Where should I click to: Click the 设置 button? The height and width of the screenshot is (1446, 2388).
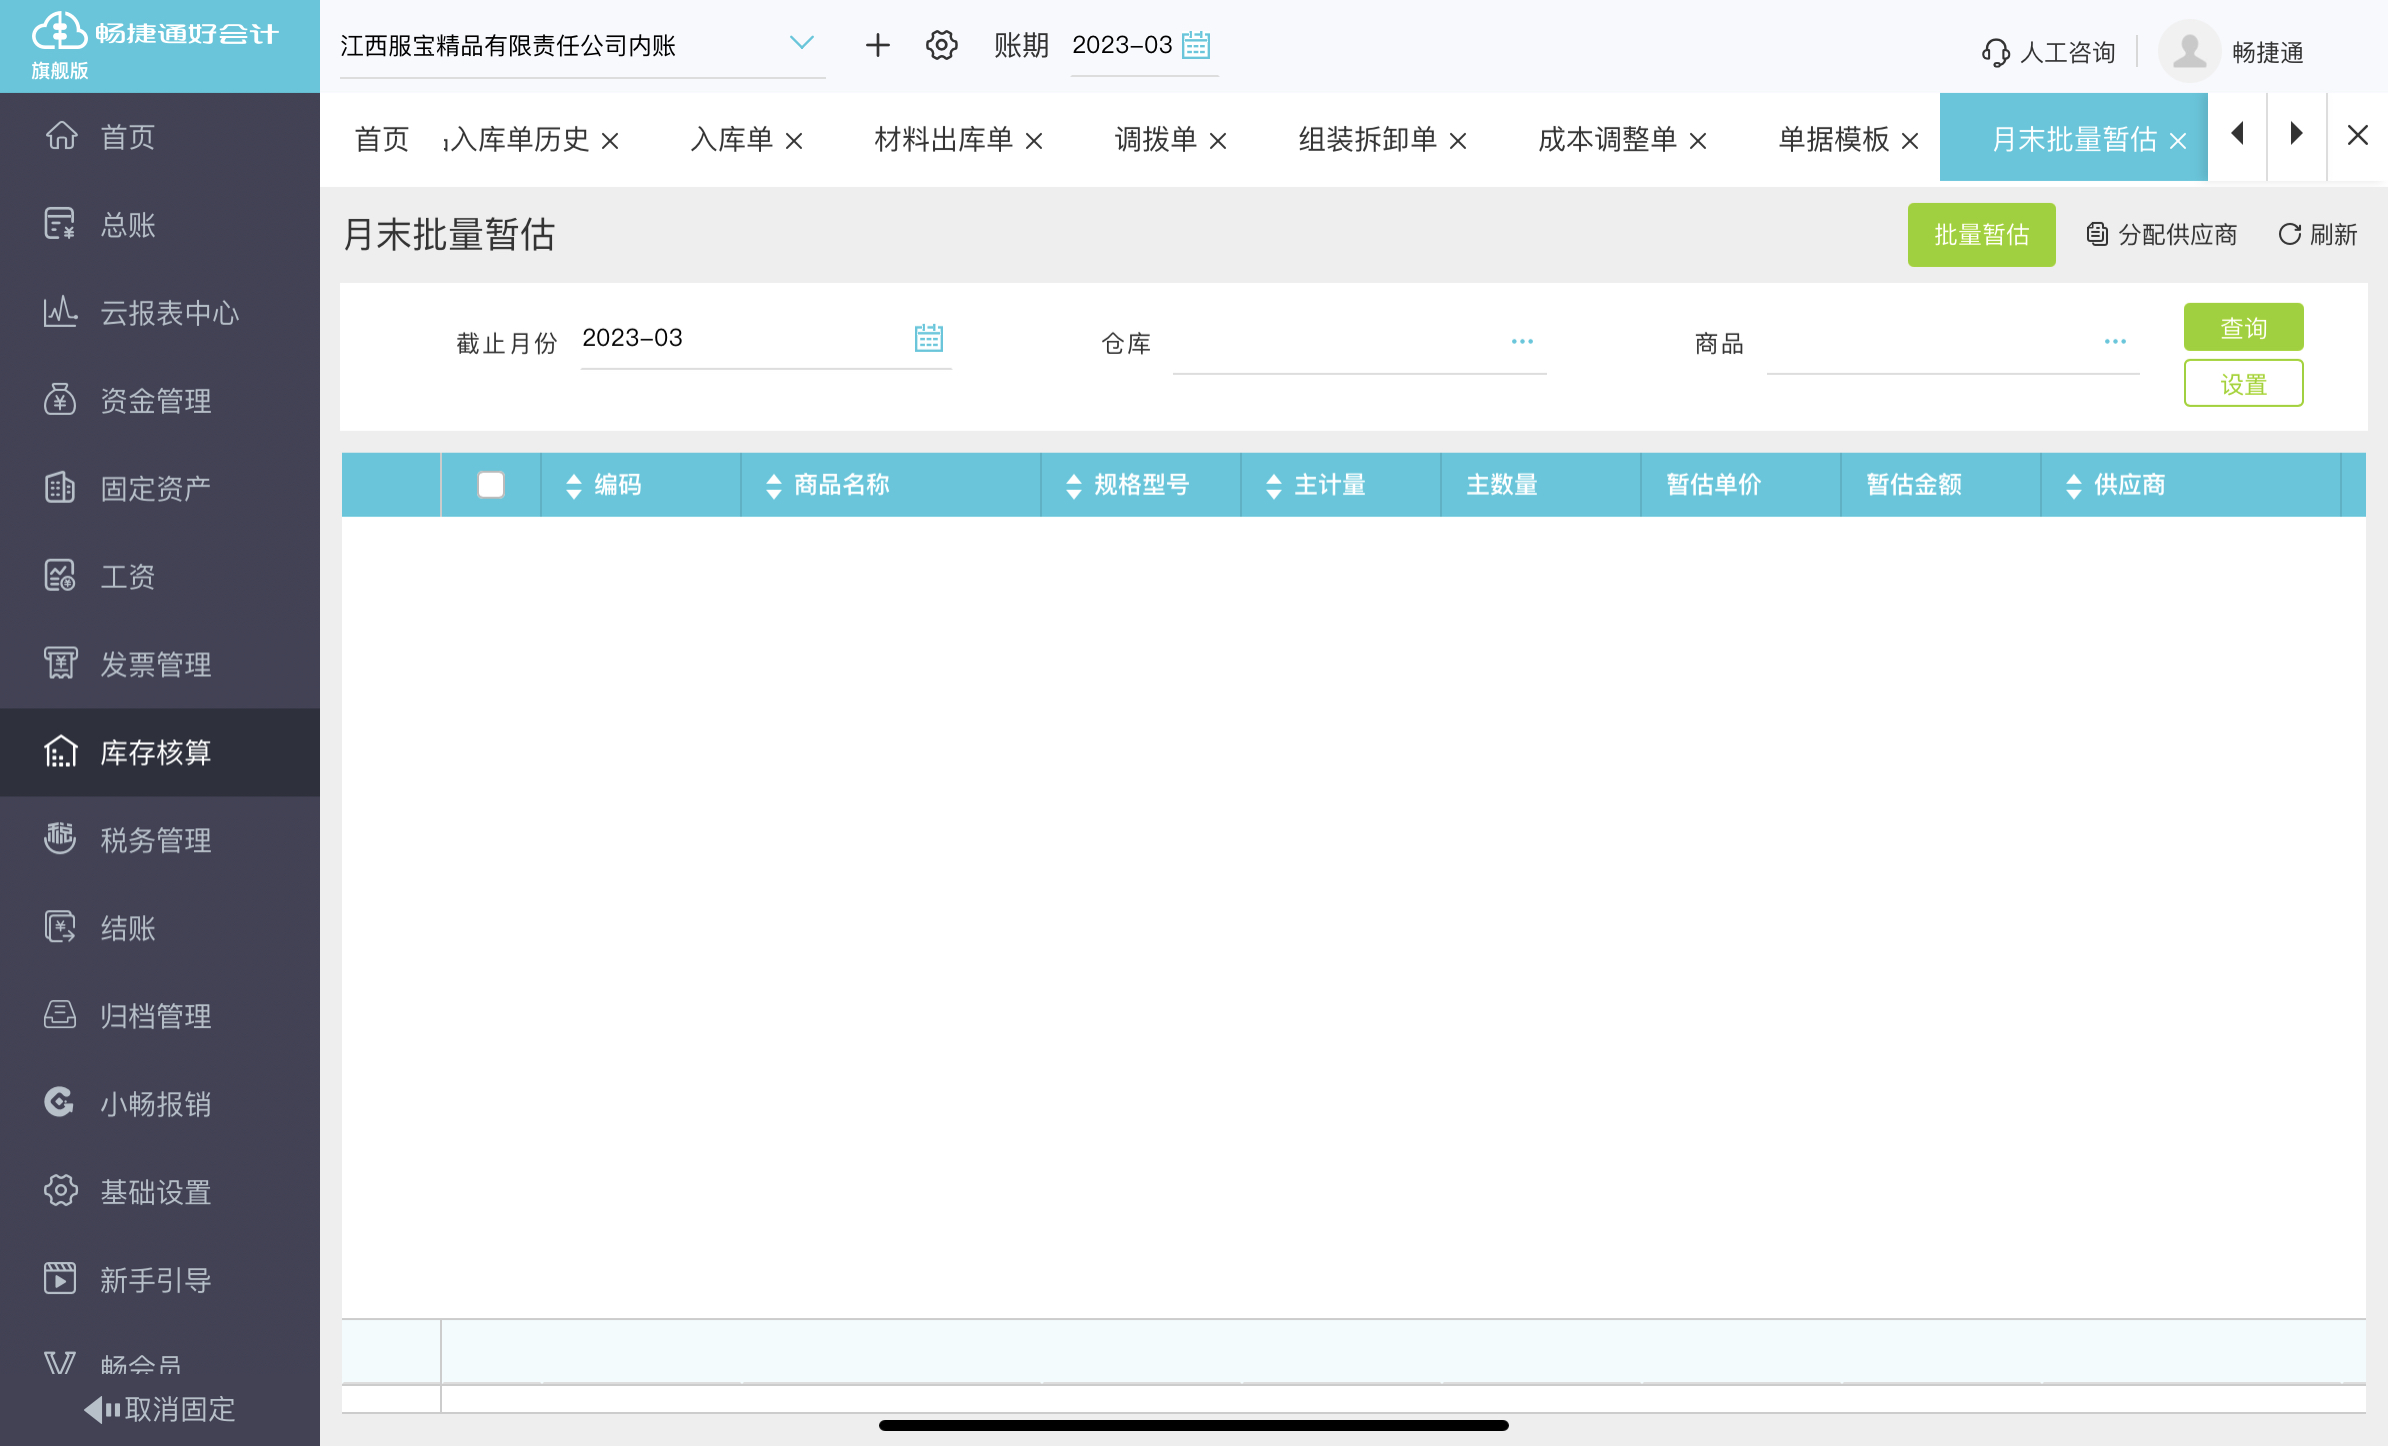tap(2243, 384)
